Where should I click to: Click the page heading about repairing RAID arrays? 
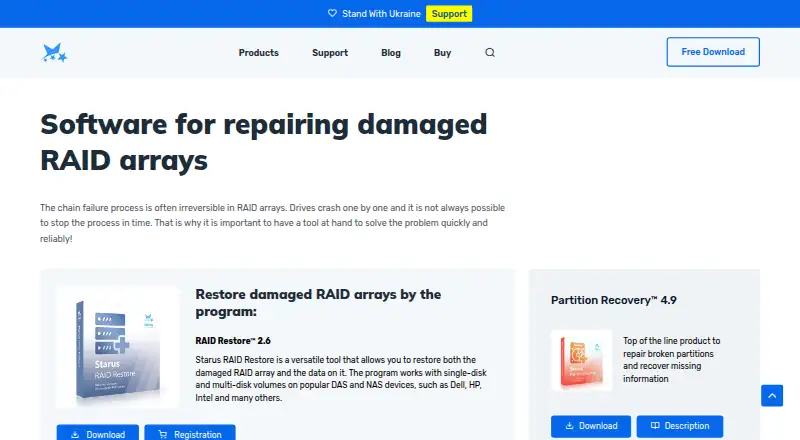point(264,142)
